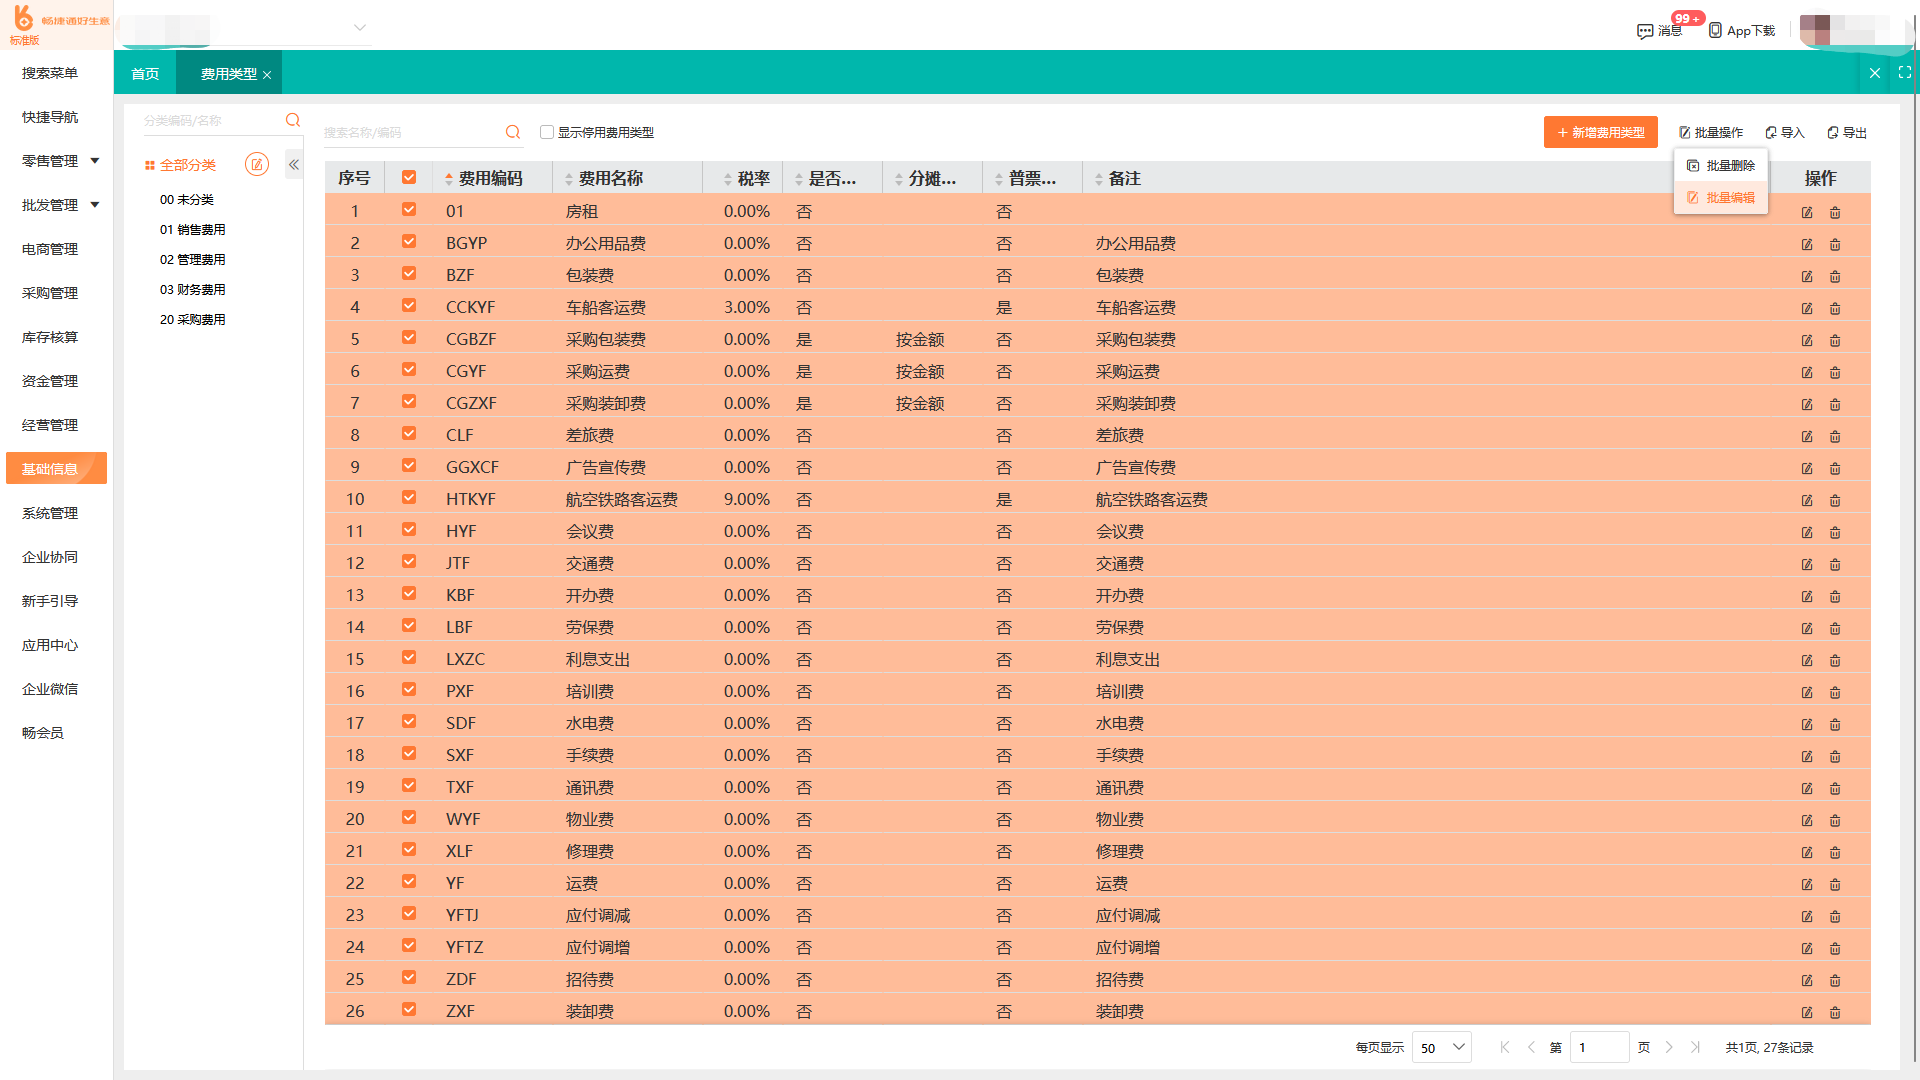Enable the select-all checkbox in header
This screenshot has height=1080, width=1920.
(x=409, y=177)
